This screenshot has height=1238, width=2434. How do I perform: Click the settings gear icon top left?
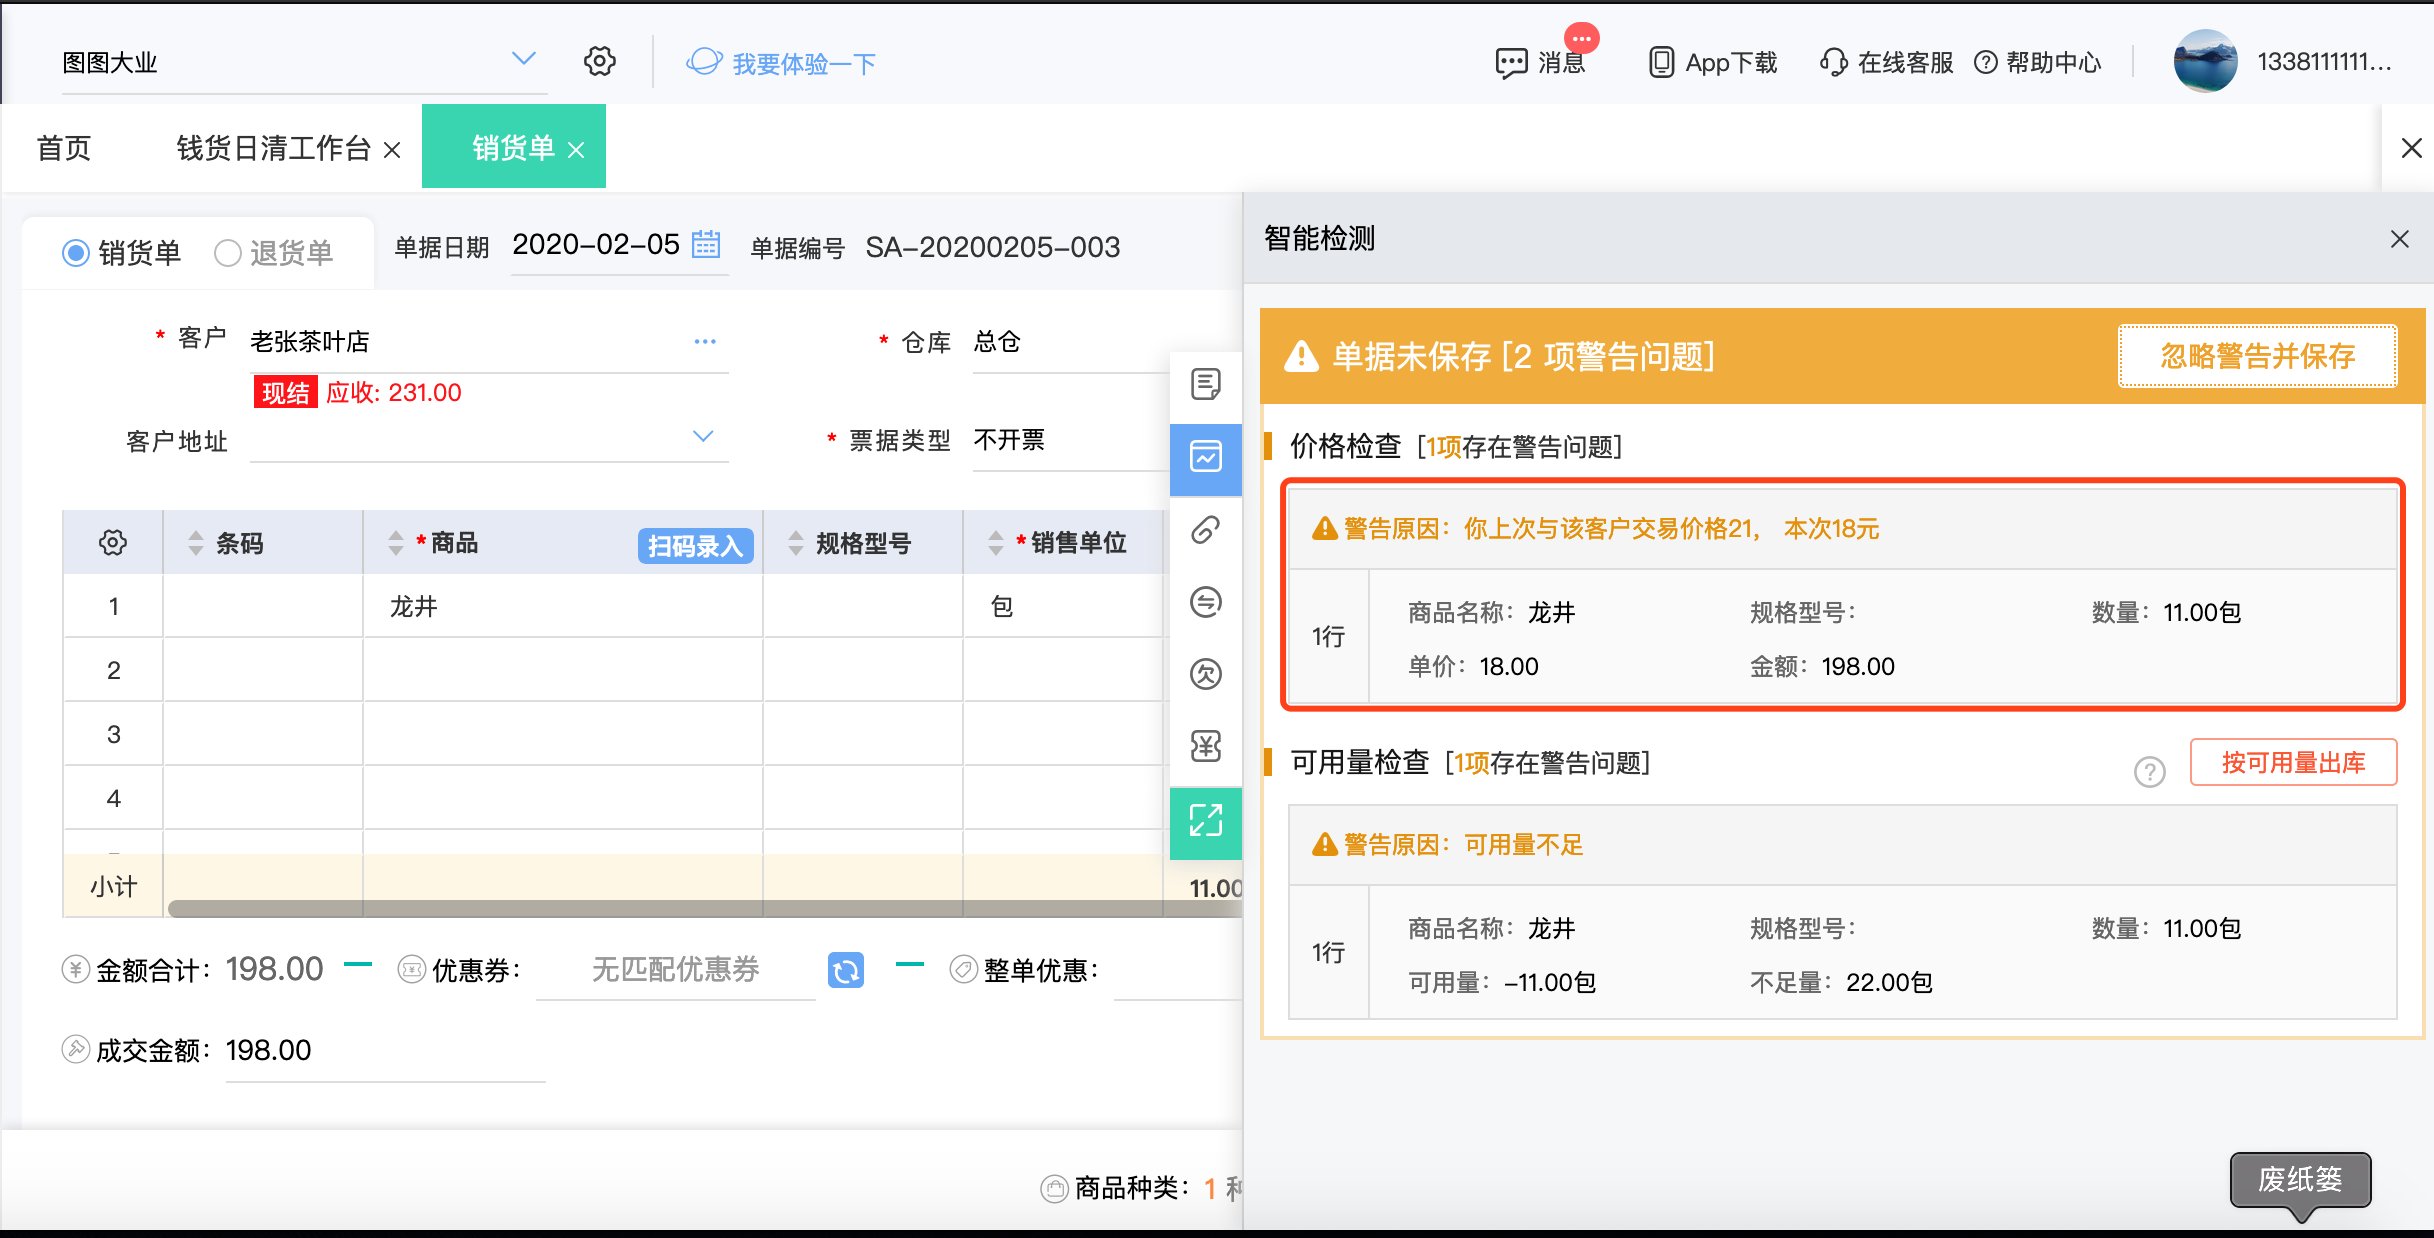[600, 60]
